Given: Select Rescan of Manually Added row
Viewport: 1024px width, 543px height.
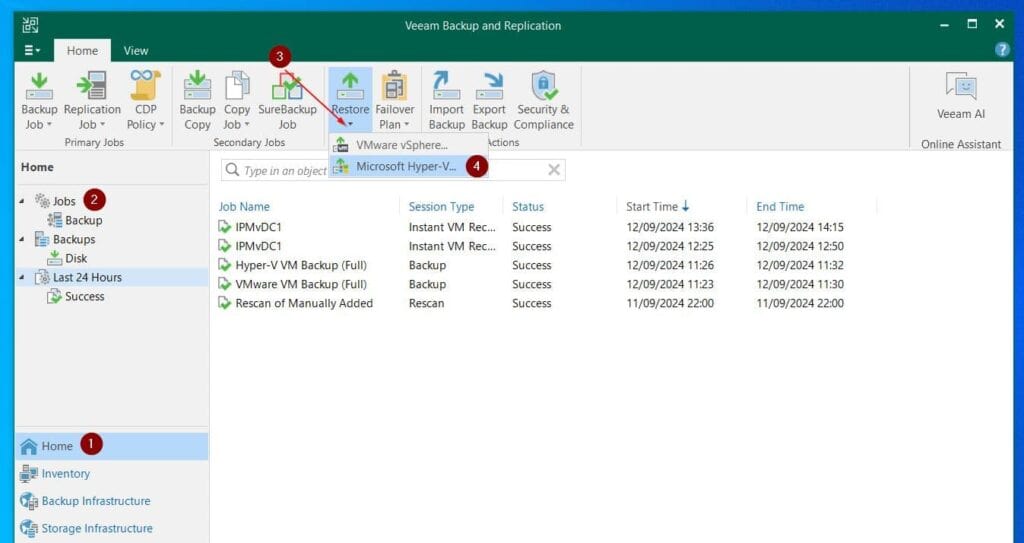Looking at the screenshot, I should 545,303.
